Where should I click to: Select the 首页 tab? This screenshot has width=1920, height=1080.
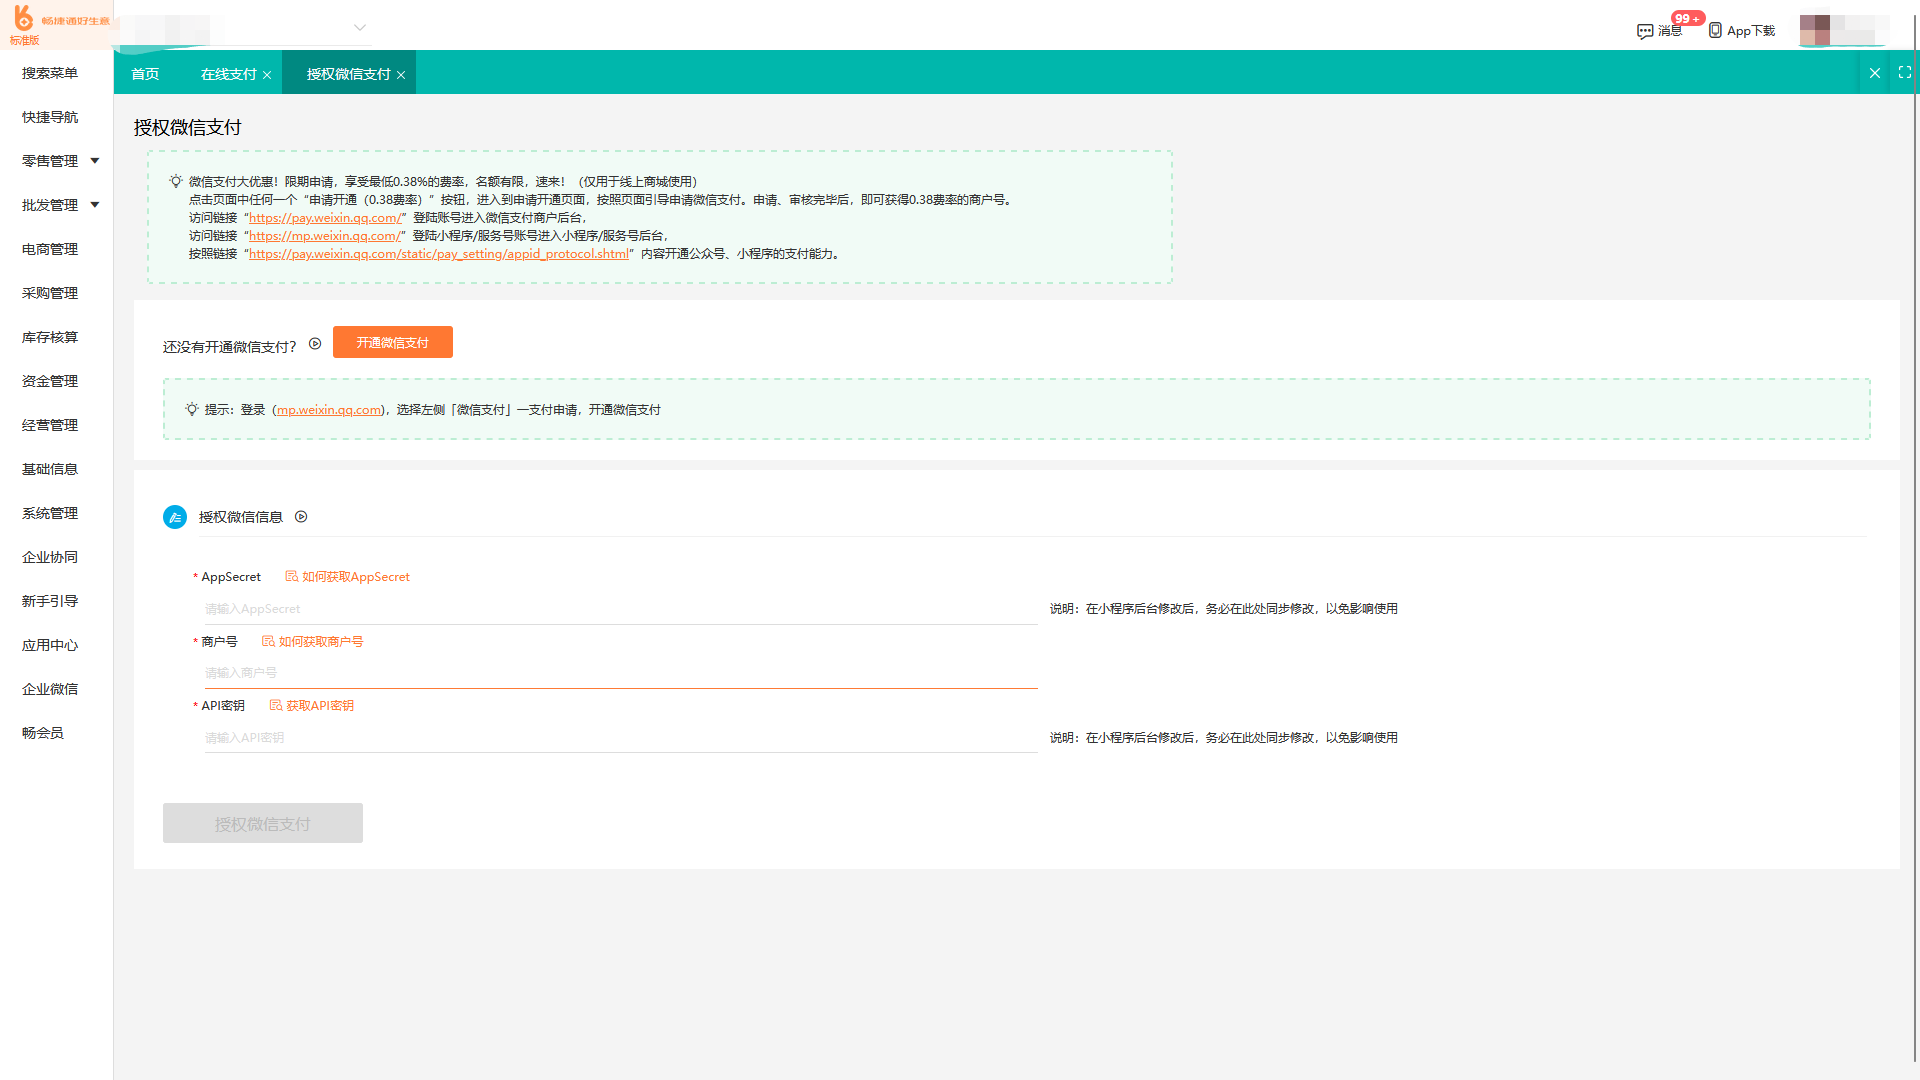(144, 74)
